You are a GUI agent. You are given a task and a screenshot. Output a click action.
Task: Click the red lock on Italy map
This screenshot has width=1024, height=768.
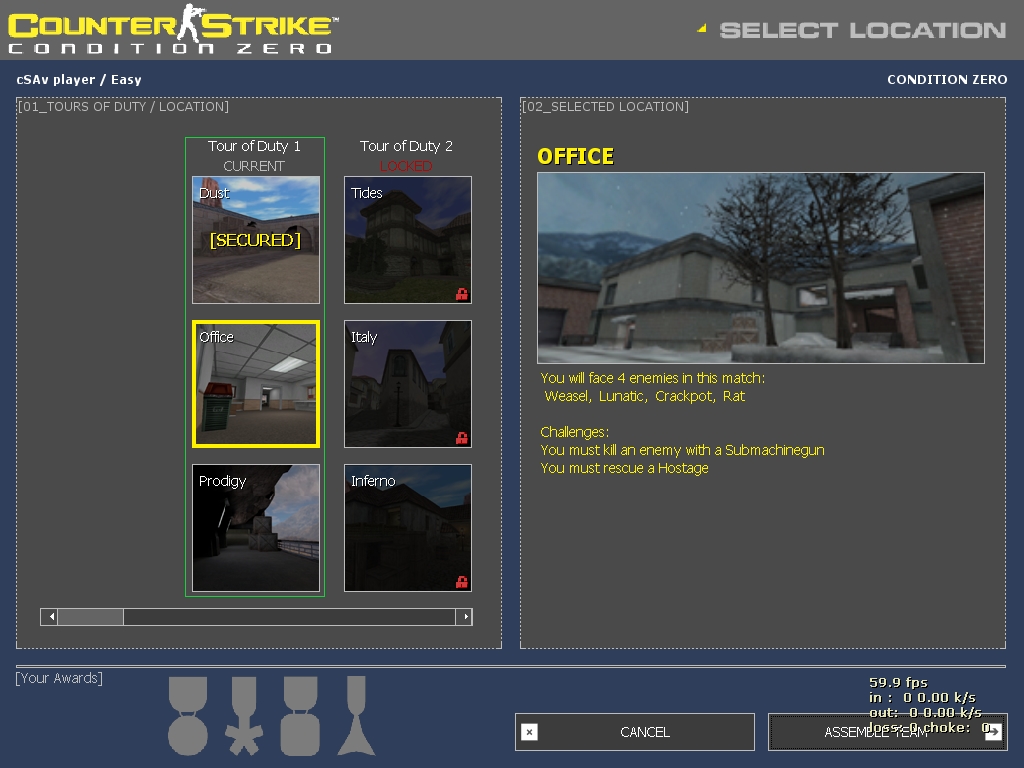point(462,438)
